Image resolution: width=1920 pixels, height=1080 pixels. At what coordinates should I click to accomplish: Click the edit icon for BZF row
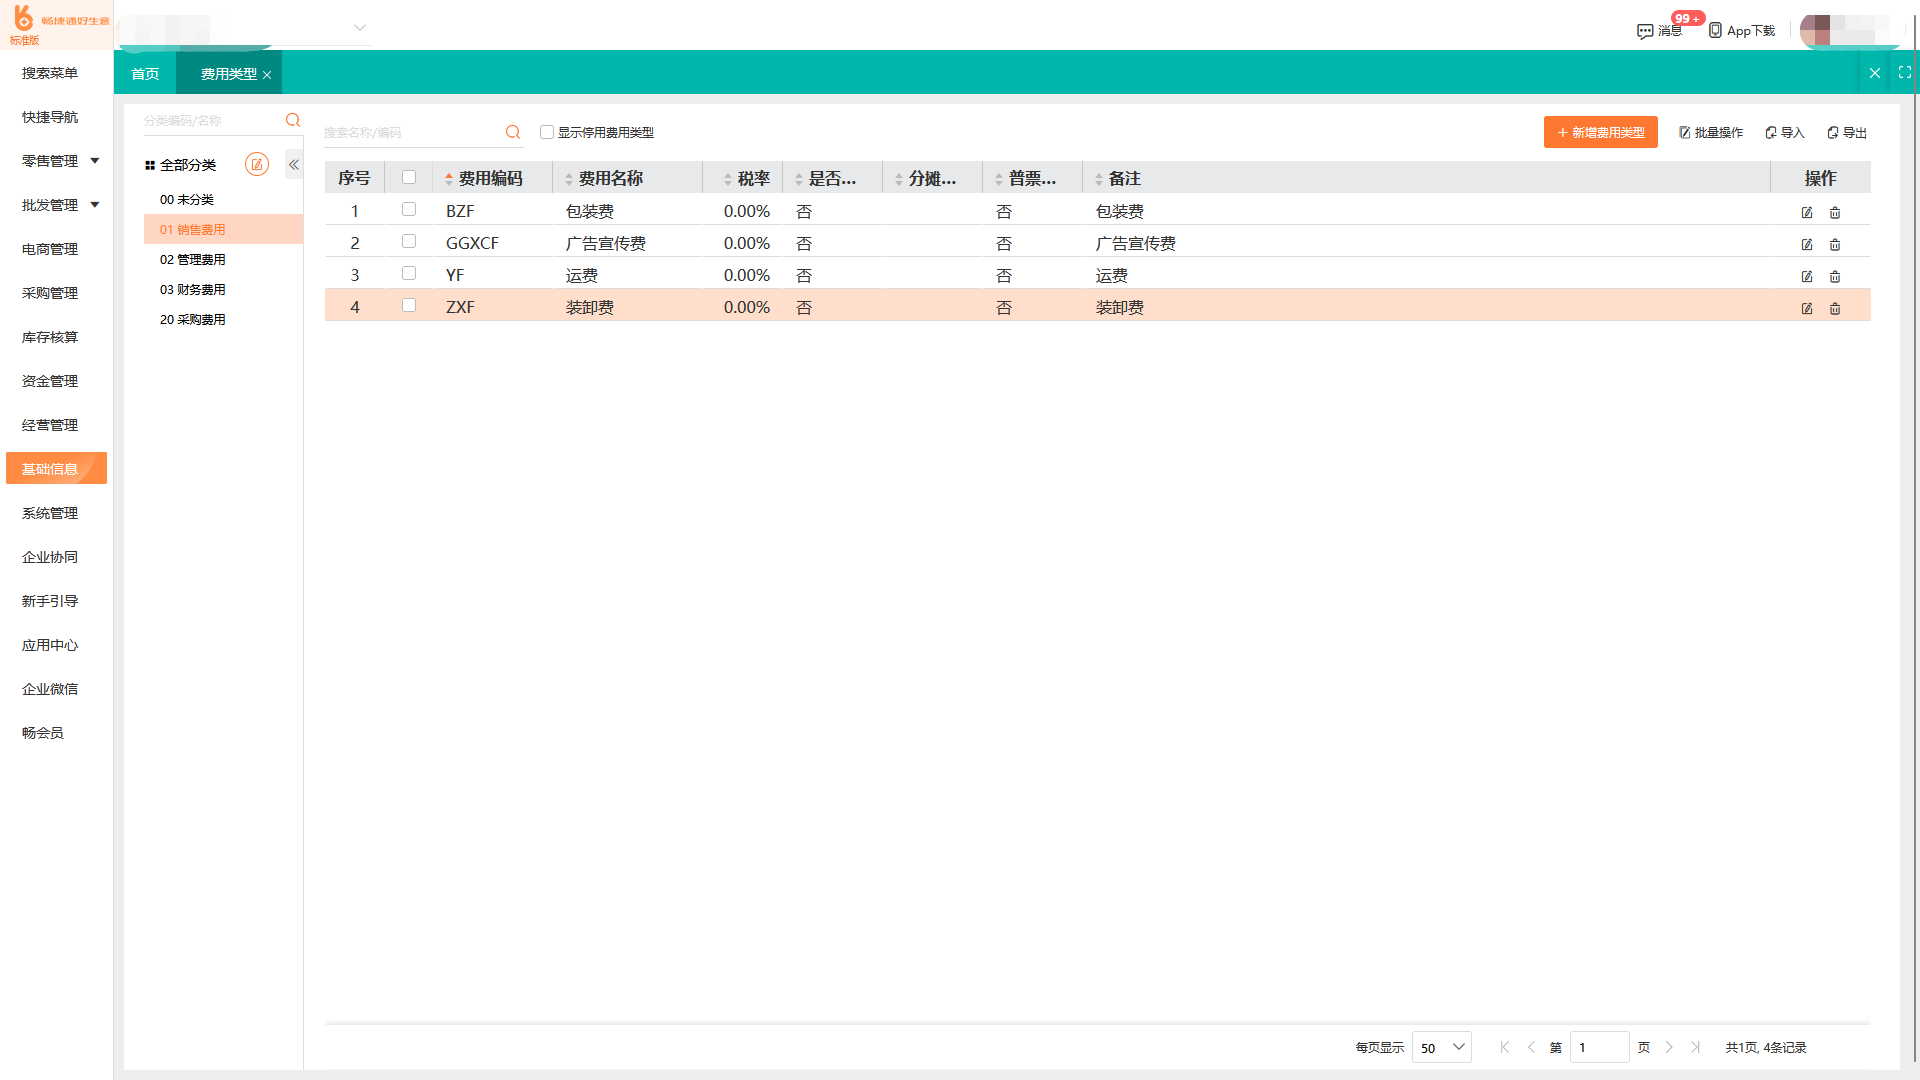point(1807,211)
